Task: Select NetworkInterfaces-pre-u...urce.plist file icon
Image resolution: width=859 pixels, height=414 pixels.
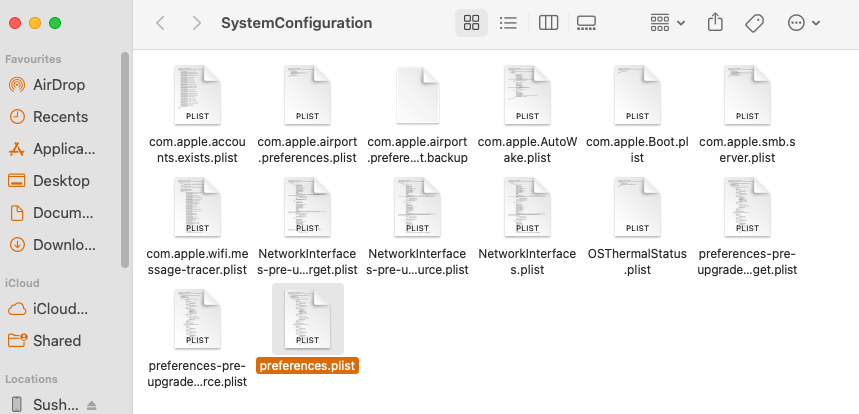Action: point(417,207)
